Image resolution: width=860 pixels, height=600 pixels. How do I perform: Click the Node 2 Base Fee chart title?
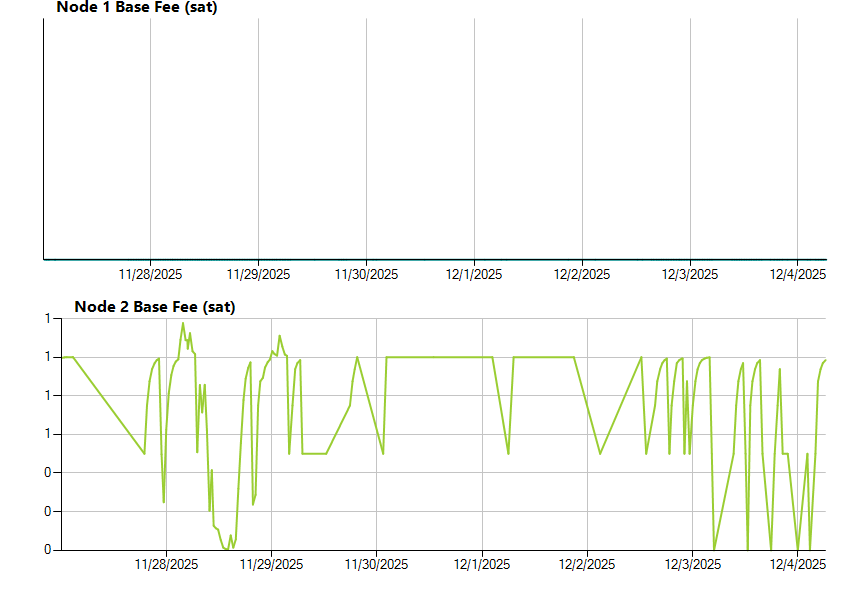154,307
